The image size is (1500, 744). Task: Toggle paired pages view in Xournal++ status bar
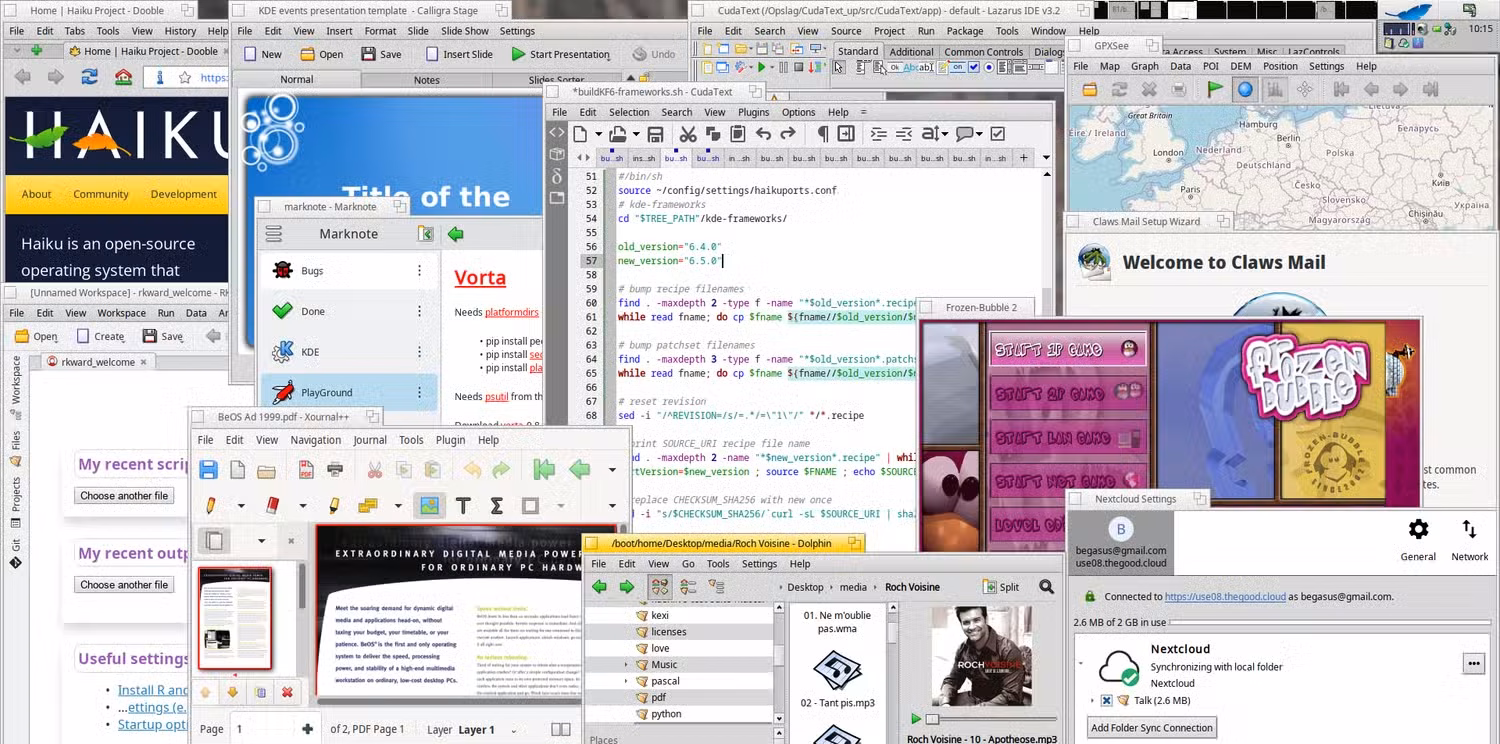(x=561, y=730)
